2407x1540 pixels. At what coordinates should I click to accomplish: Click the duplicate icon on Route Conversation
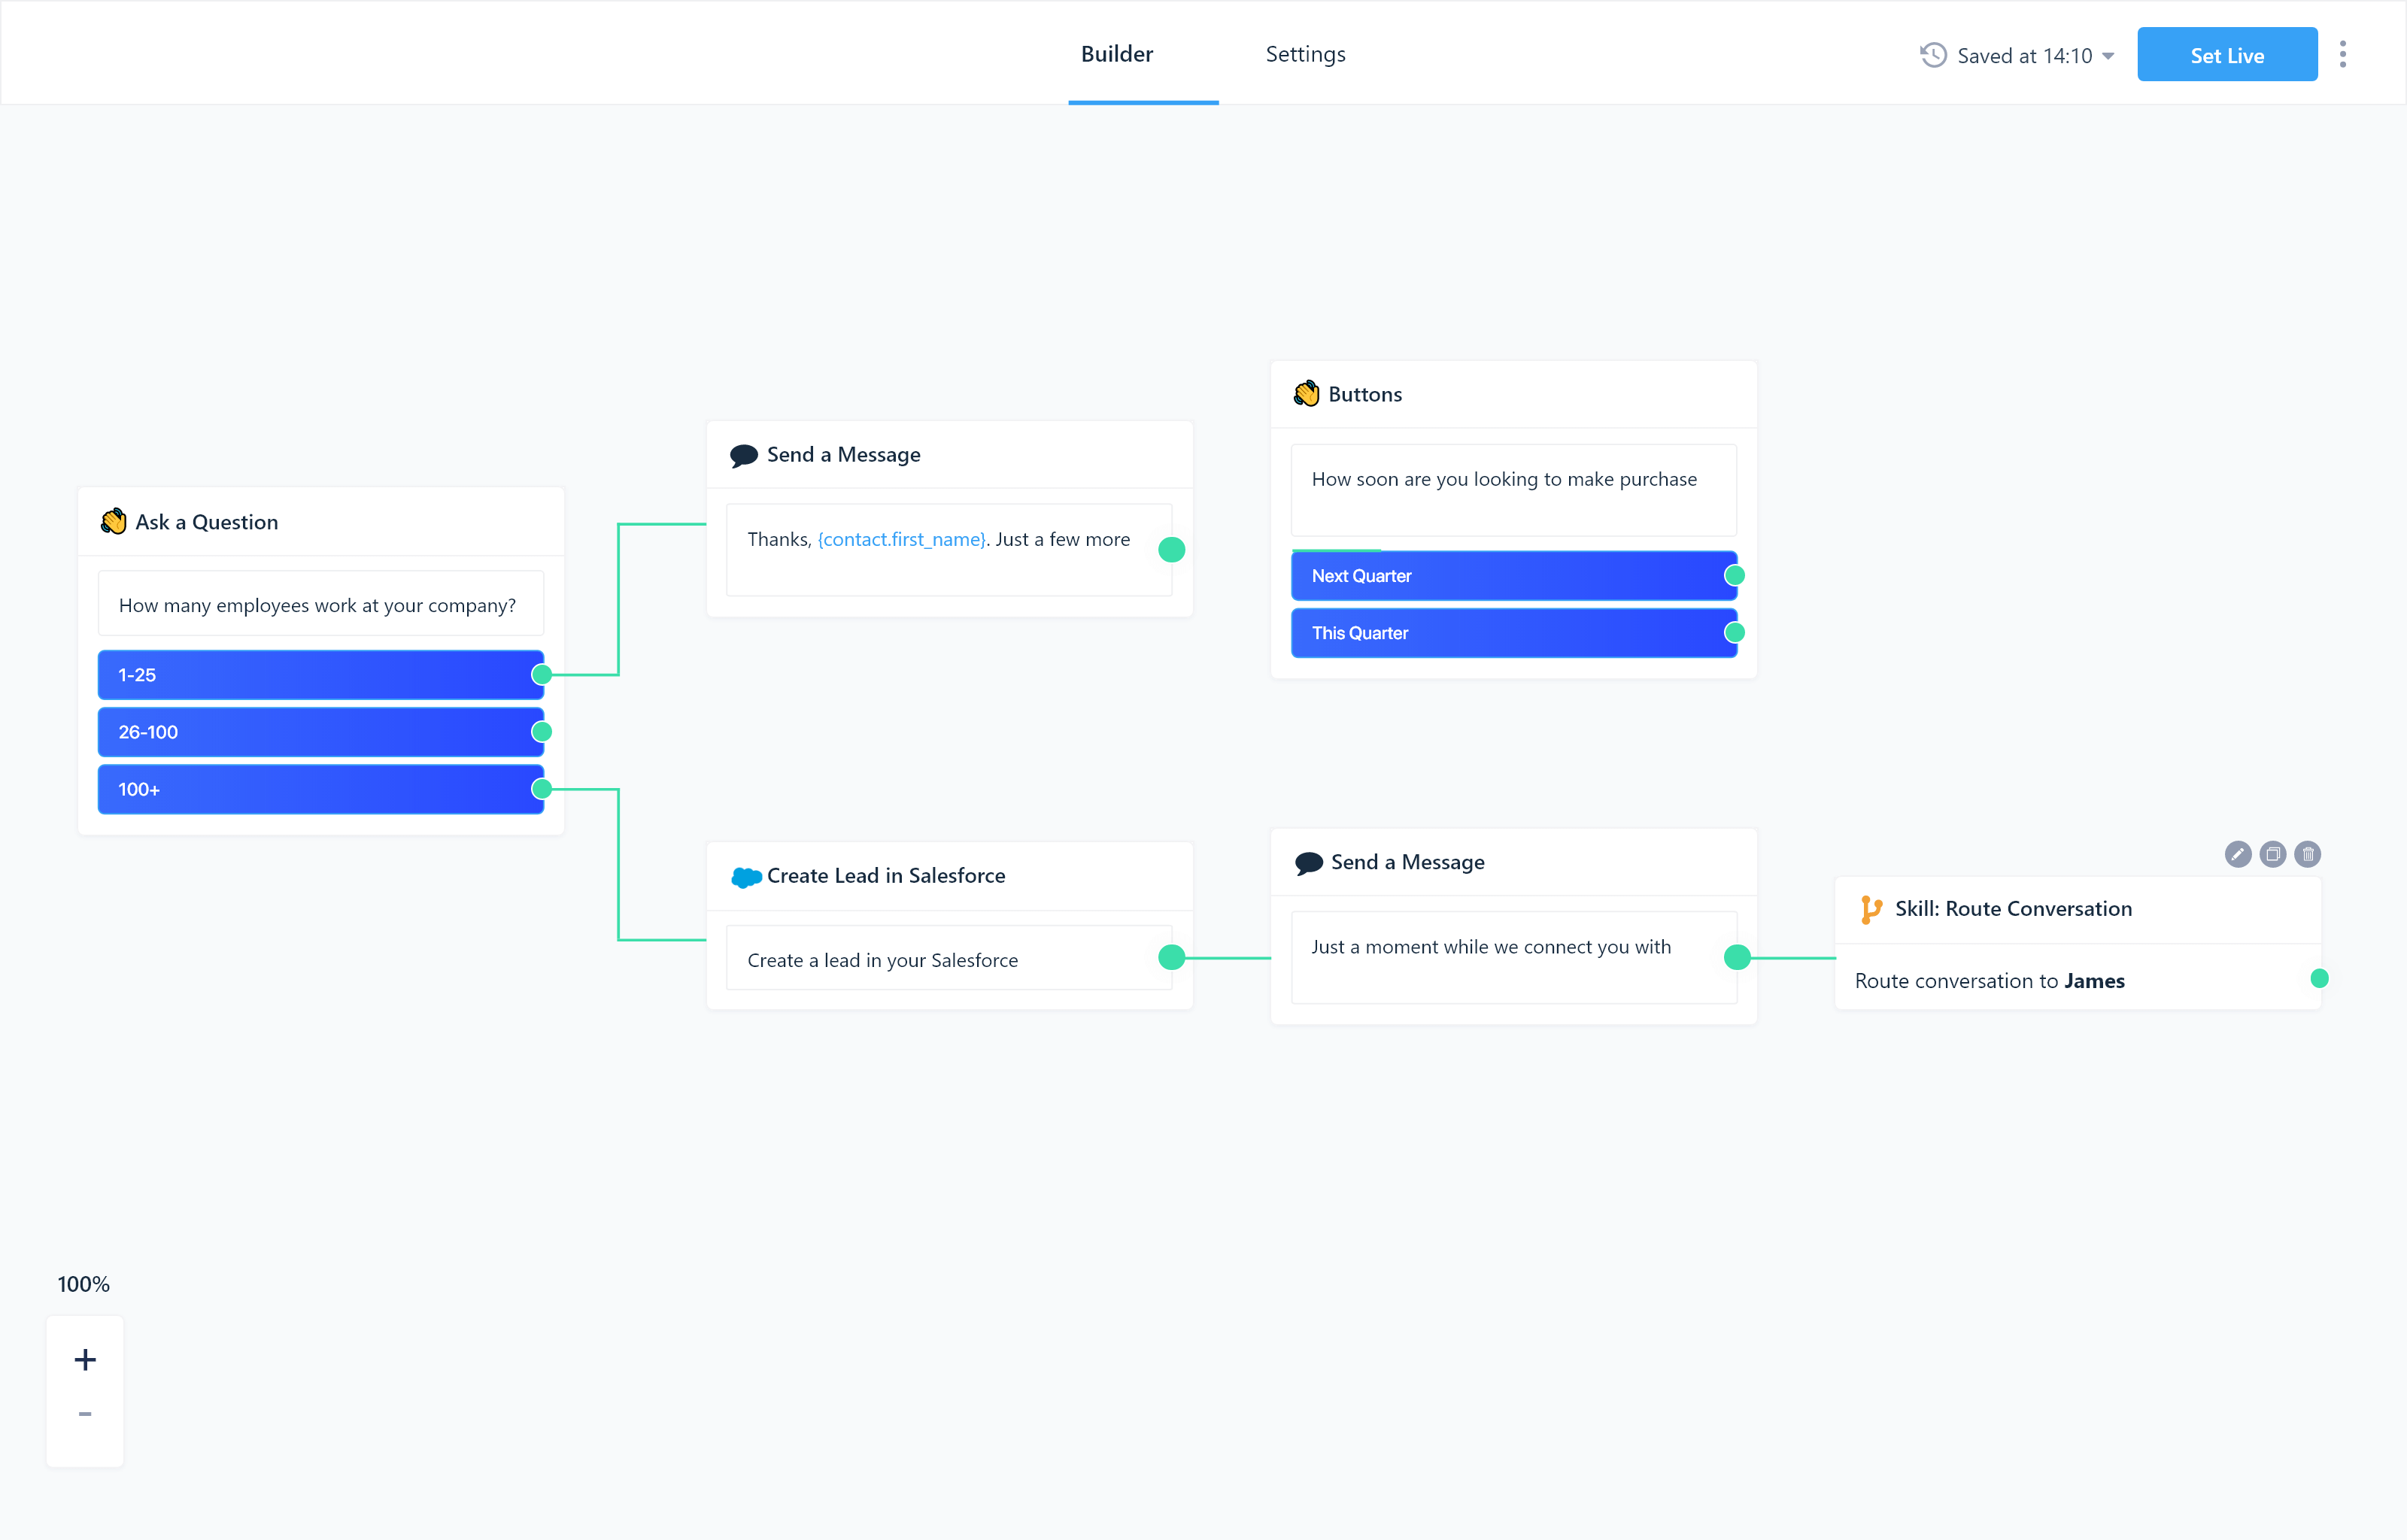[x=2274, y=854]
